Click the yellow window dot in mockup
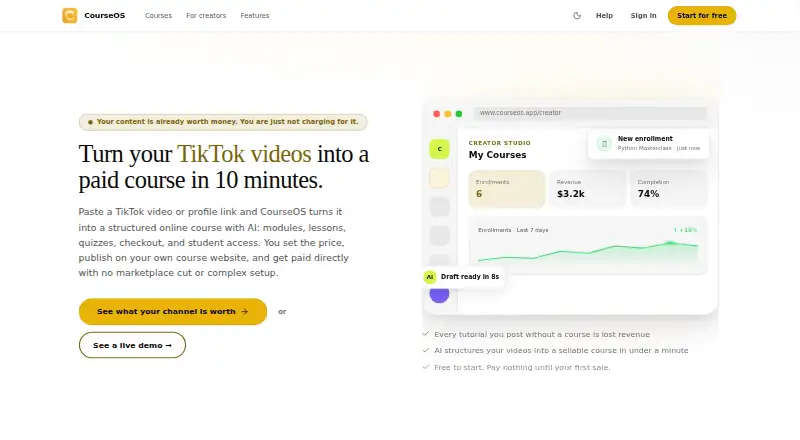Screen dimensions: 800x440 tap(447, 114)
